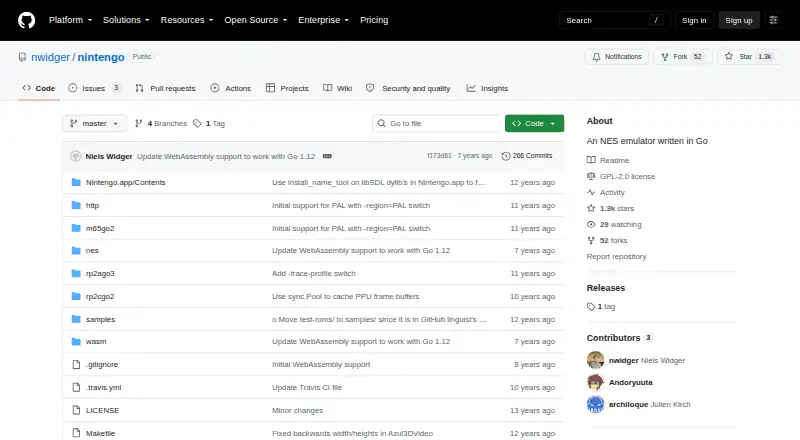The width and height of the screenshot is (800, 440).
Task: Open the Activity link
Action: pos(606,192)
